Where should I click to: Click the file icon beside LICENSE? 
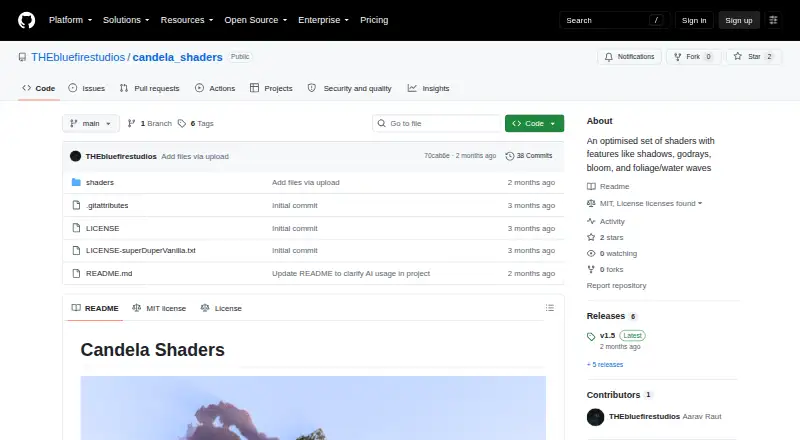[77, 228]
